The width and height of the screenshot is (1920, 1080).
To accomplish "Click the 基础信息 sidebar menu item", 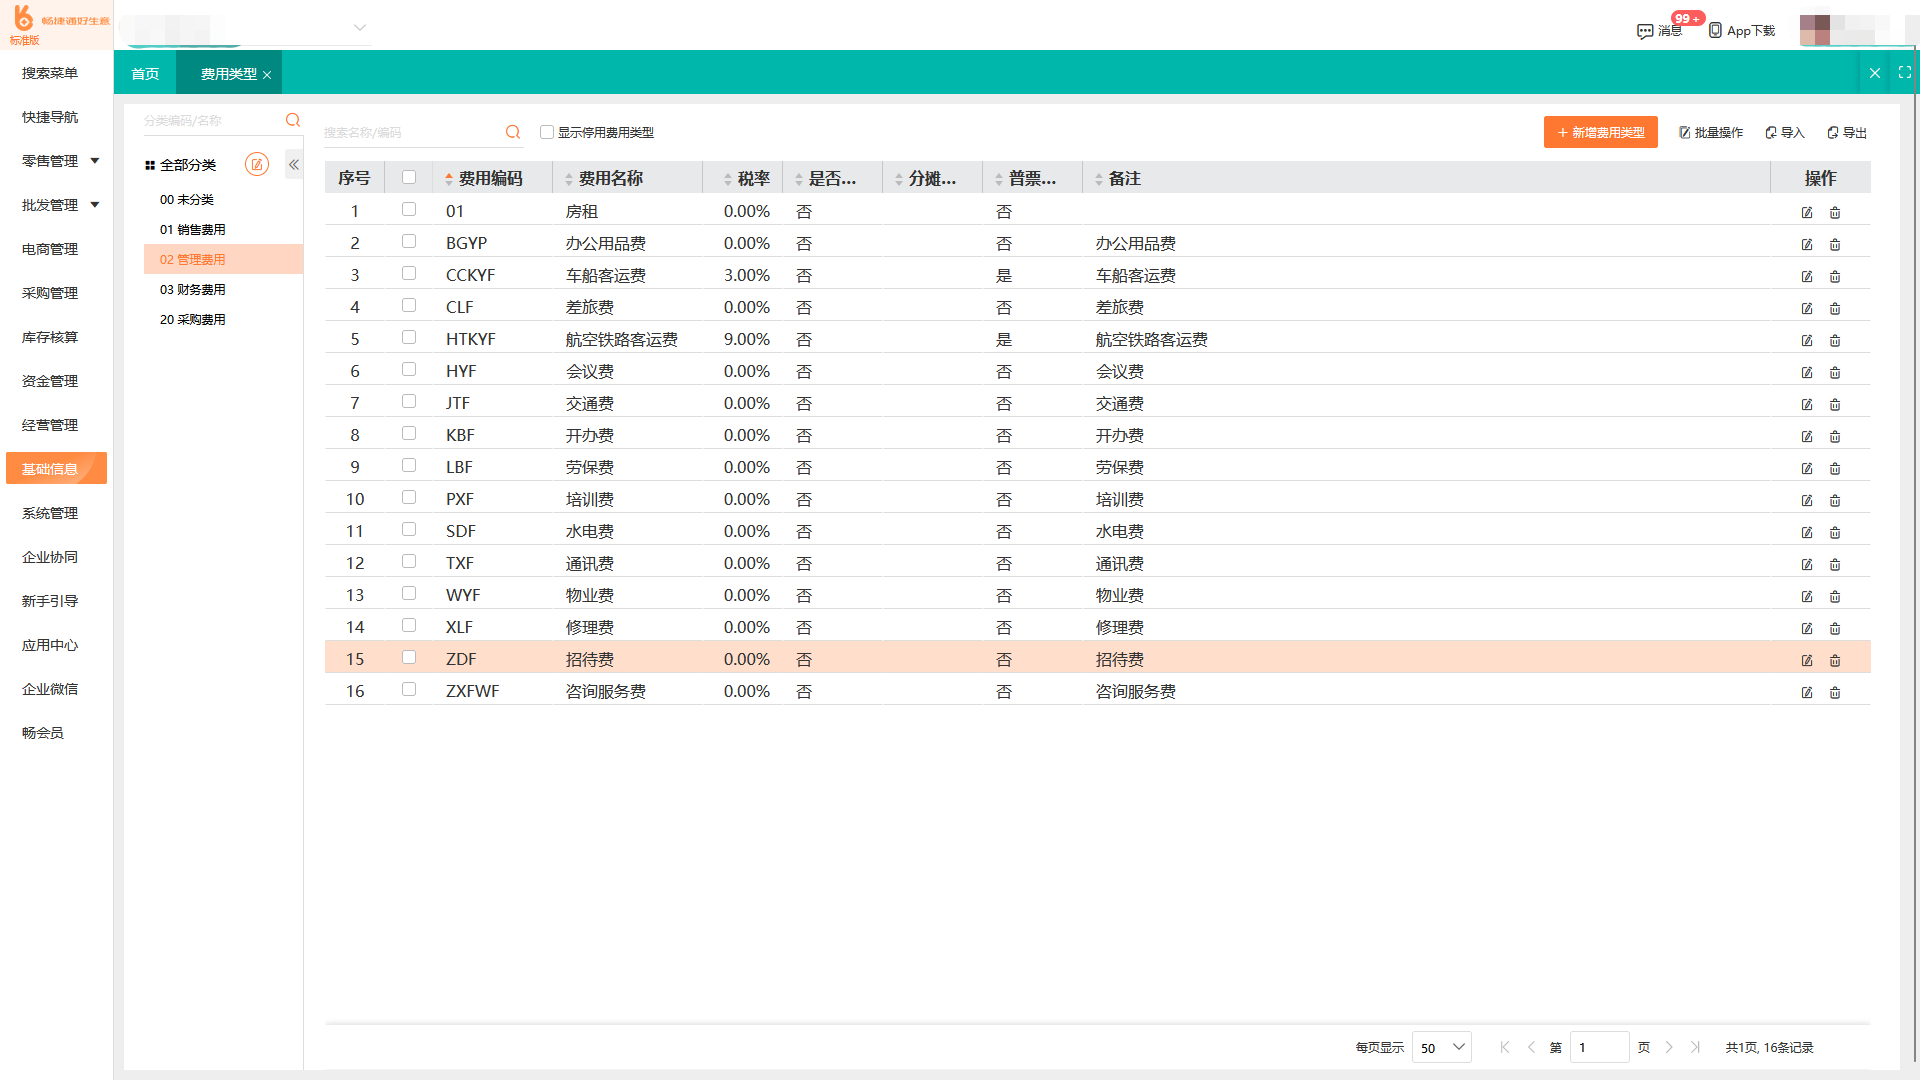I will pyautogui.click(x=53, y=468).
